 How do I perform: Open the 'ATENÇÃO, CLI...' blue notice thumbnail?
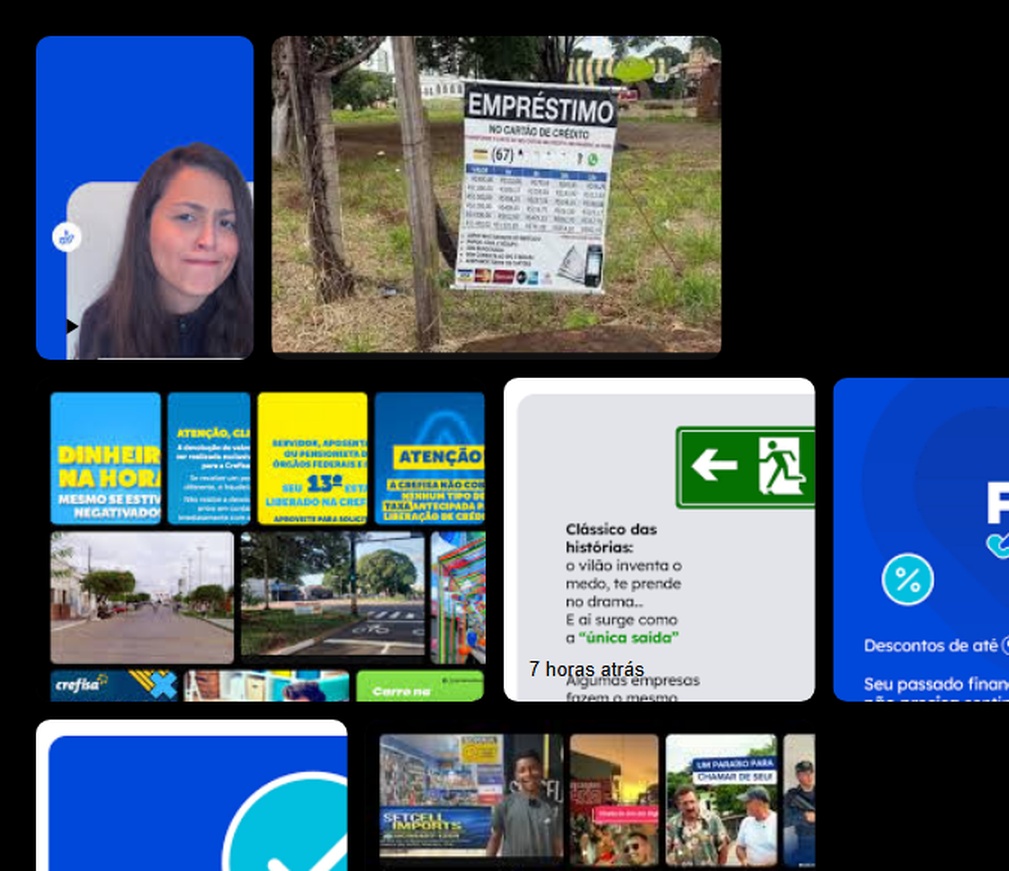[208, 458]
